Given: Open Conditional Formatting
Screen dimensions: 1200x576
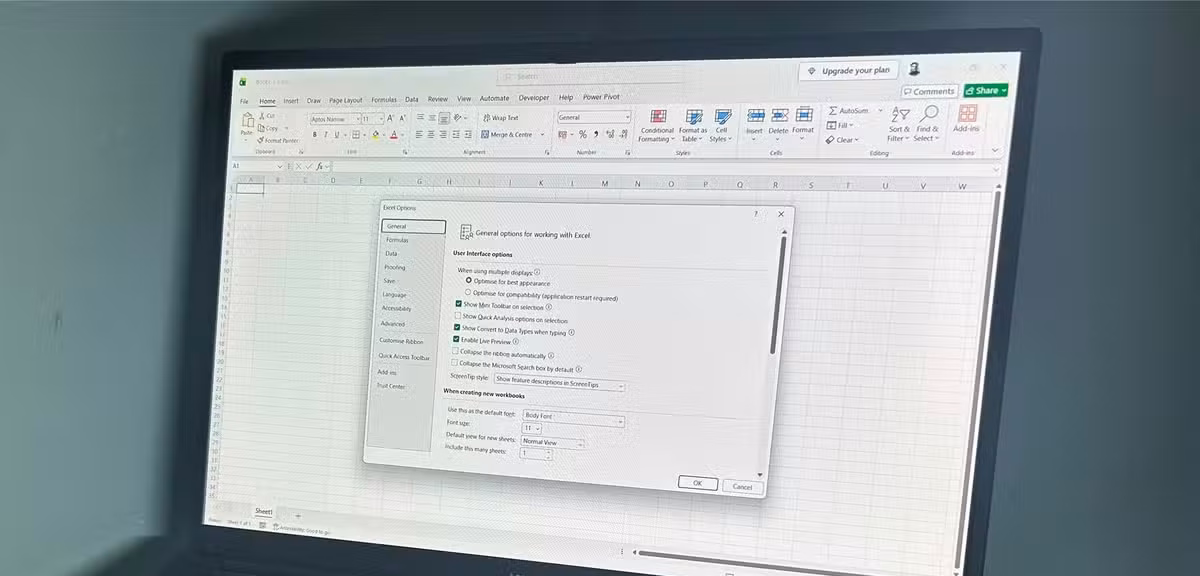Looking at the screenshot, I should [x=657, y=126].
